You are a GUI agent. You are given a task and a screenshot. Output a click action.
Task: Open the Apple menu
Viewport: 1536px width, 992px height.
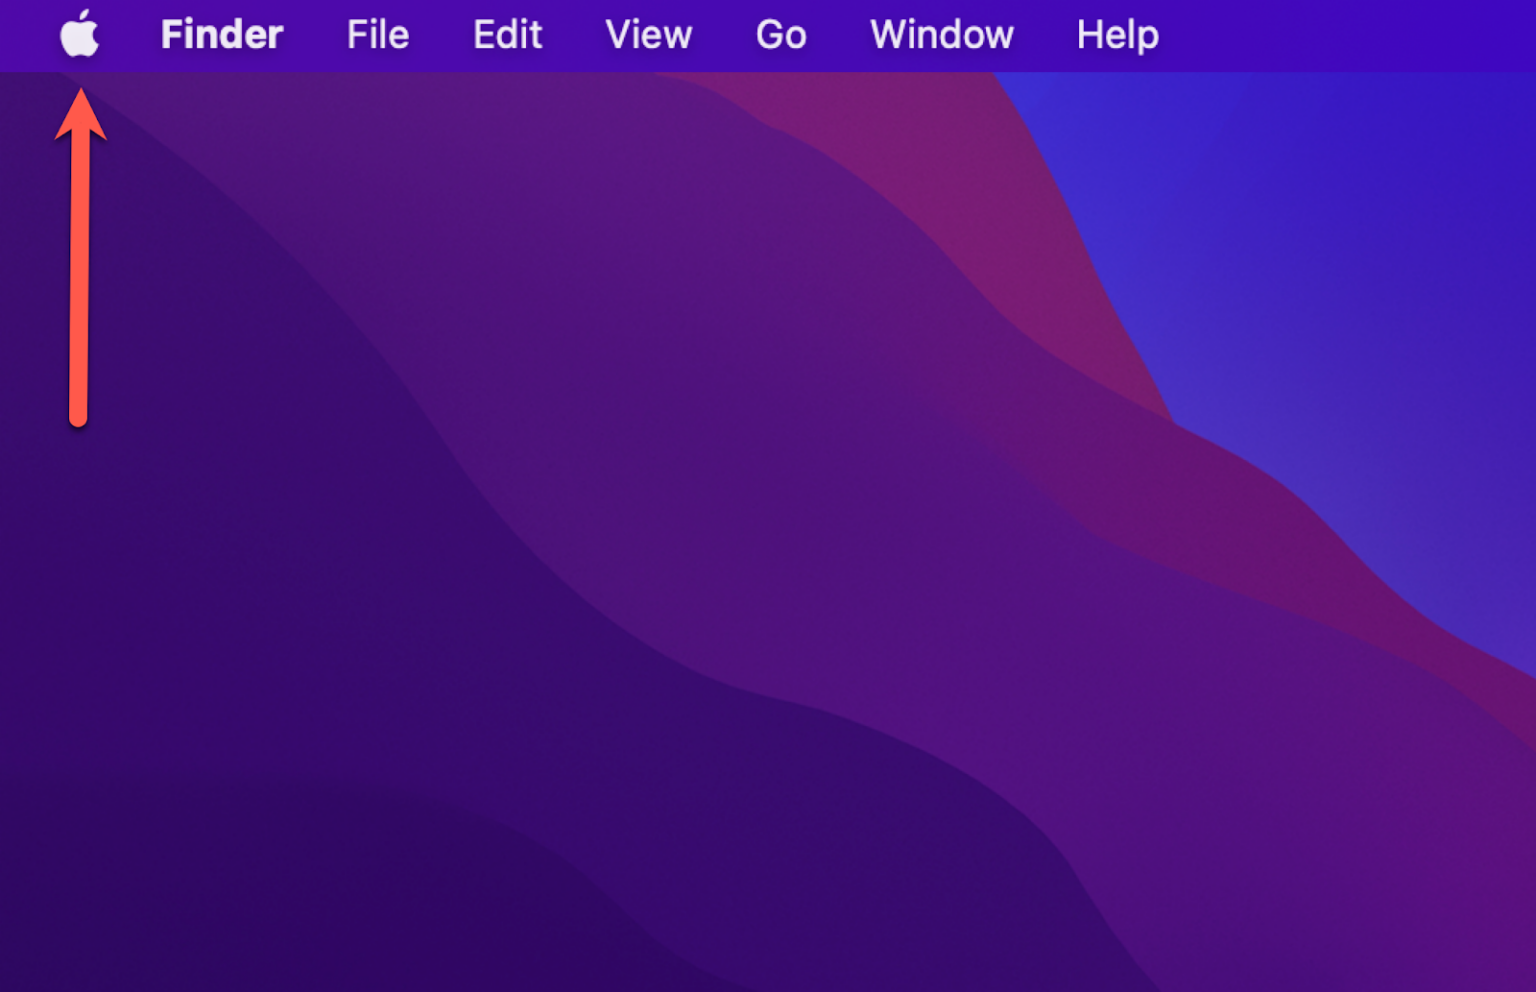tap(79, 35)
